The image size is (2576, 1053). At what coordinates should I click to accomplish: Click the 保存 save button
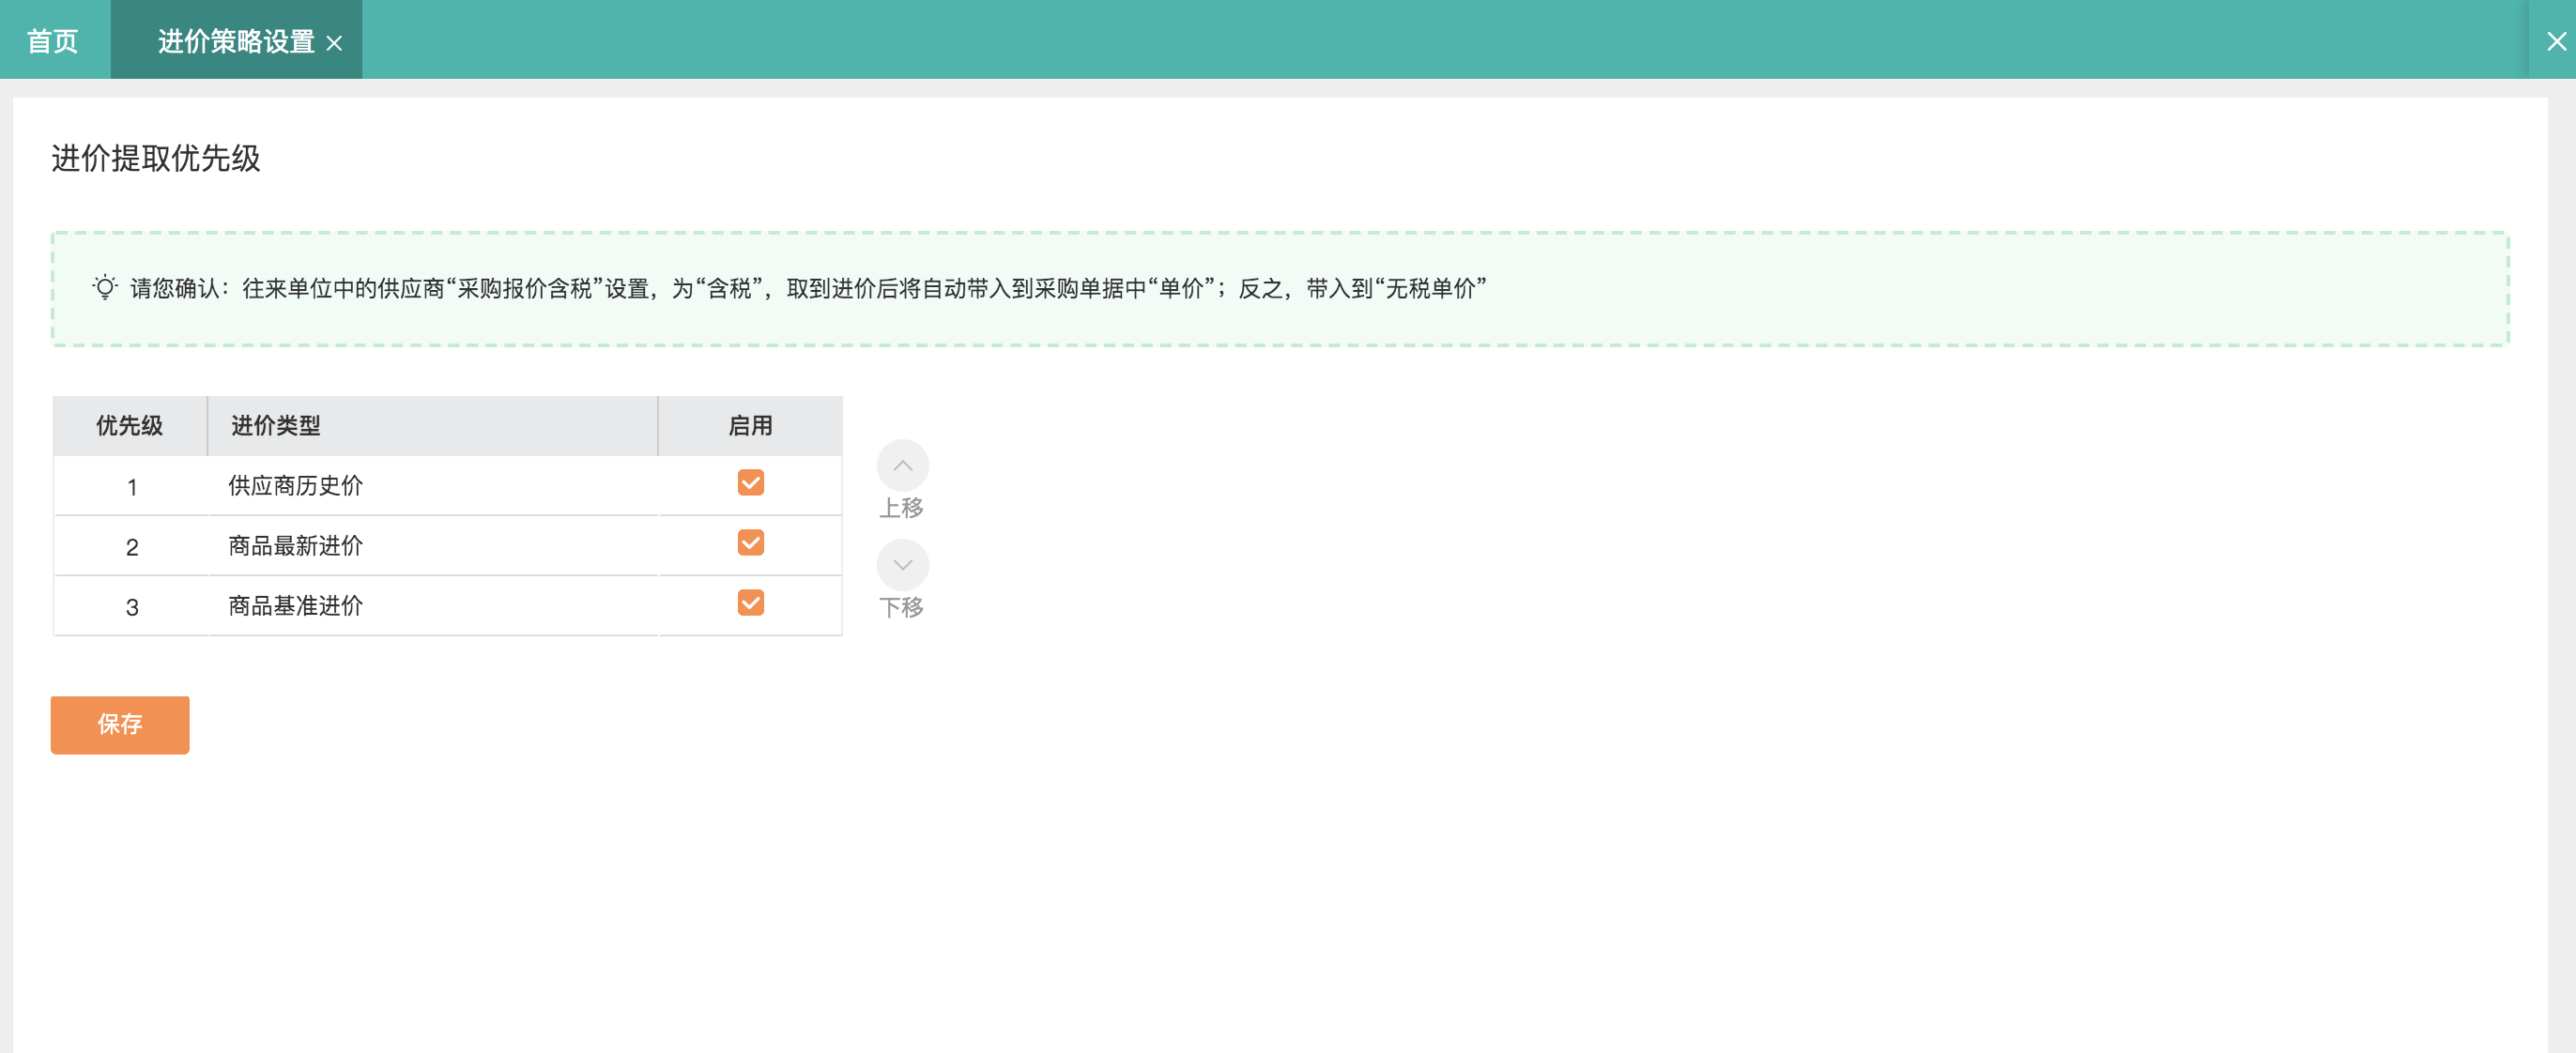coord(120,723)
